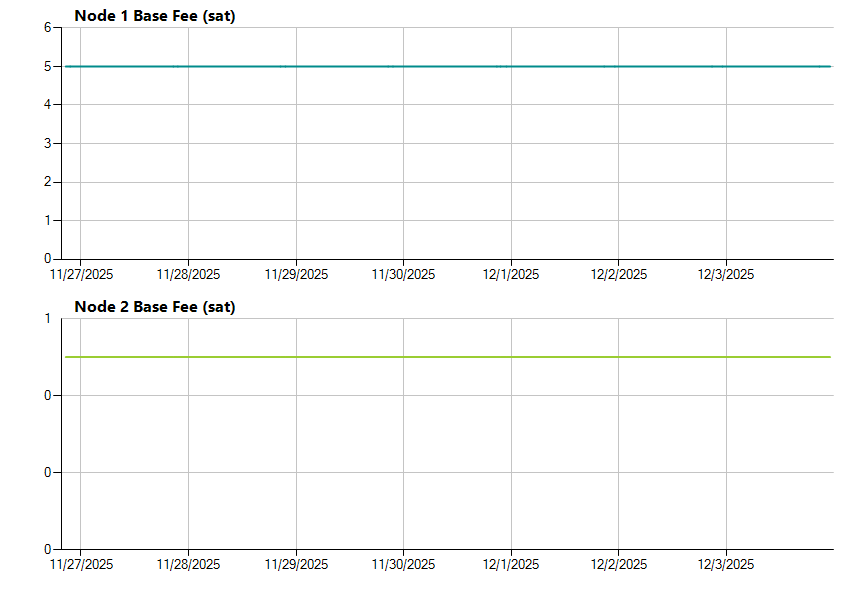Viewport: 860px width, 600px height.
Task: Pick 12/2/2025 label under Node 2 chart
Action: 618,565
